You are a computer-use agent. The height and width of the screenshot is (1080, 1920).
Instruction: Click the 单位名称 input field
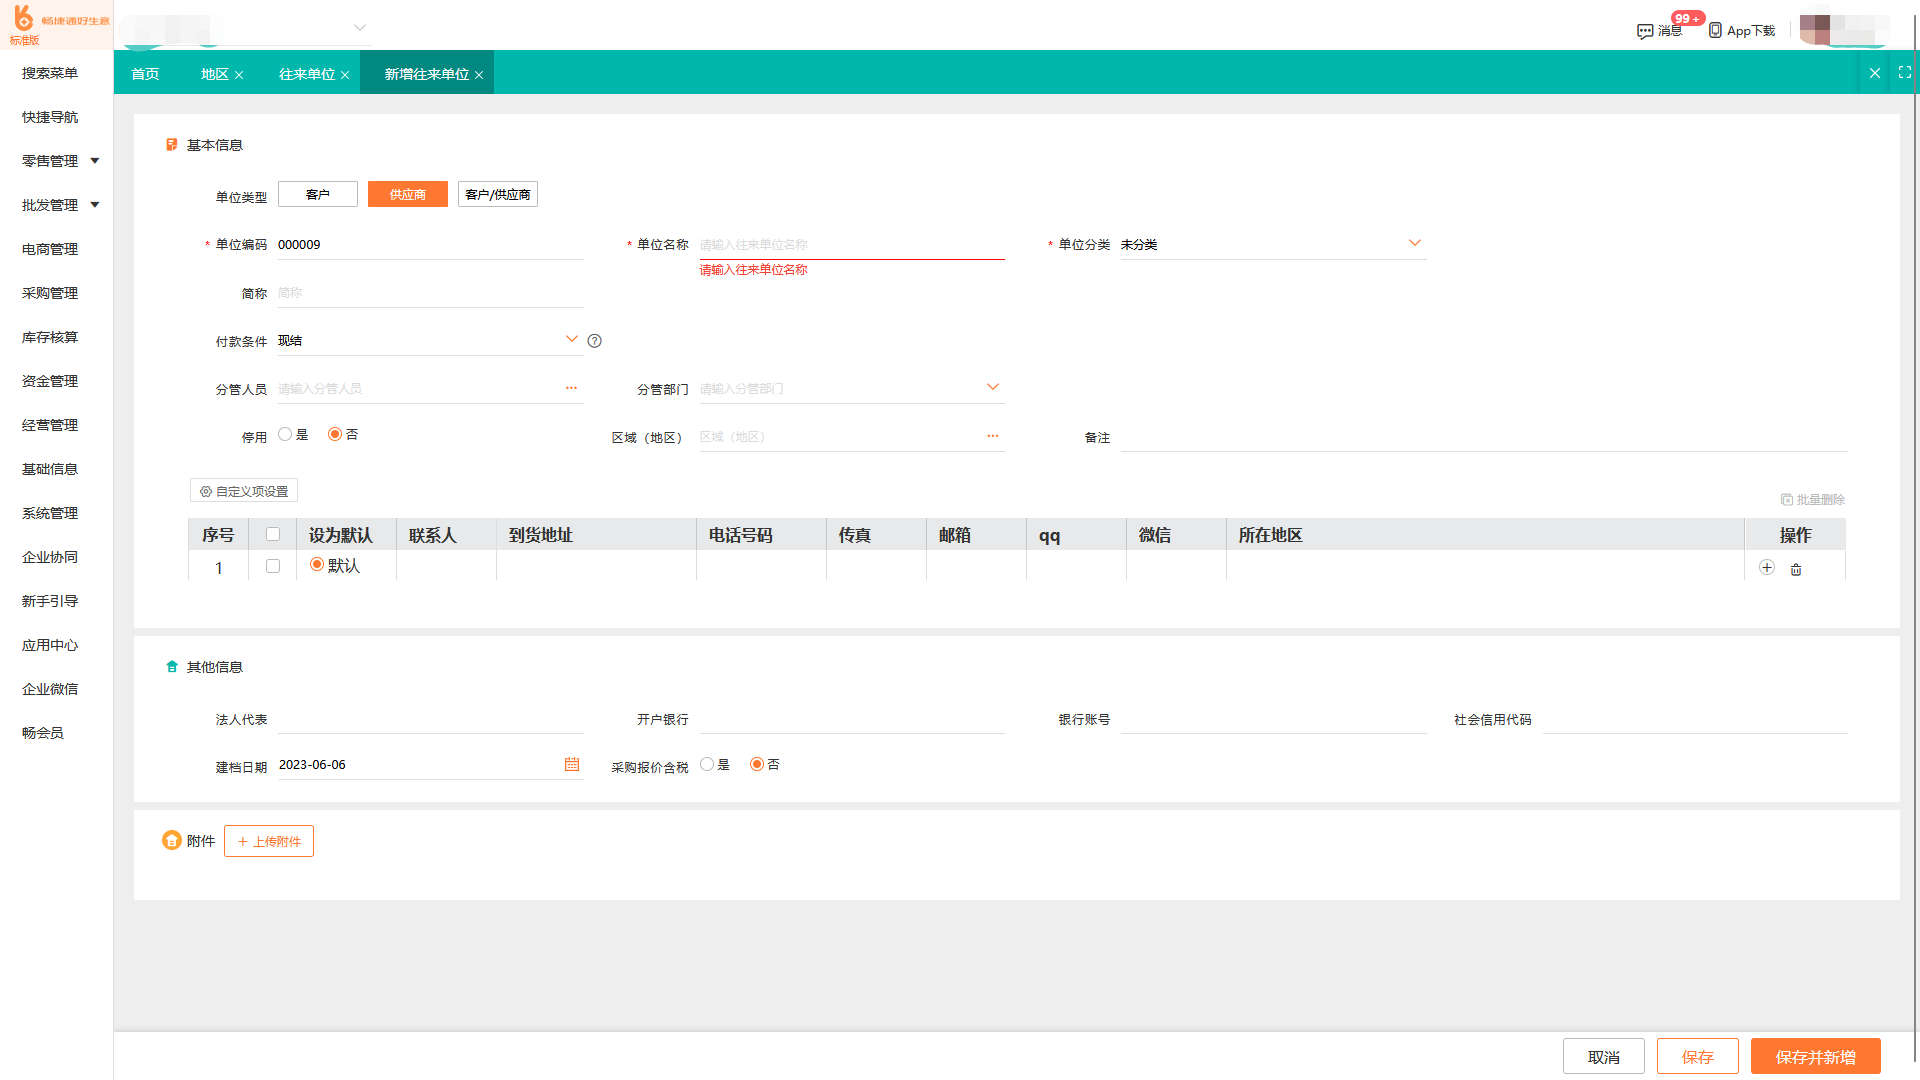pyautogui.click(x=849, y=244)
